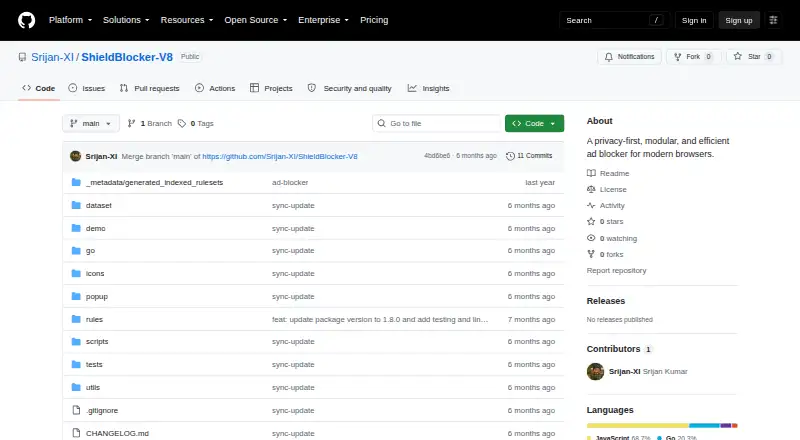Image resolution: width=800 pixels, height=440 pixels.
Task: Click the Notifications bell button
Action: tap(630, 57)
